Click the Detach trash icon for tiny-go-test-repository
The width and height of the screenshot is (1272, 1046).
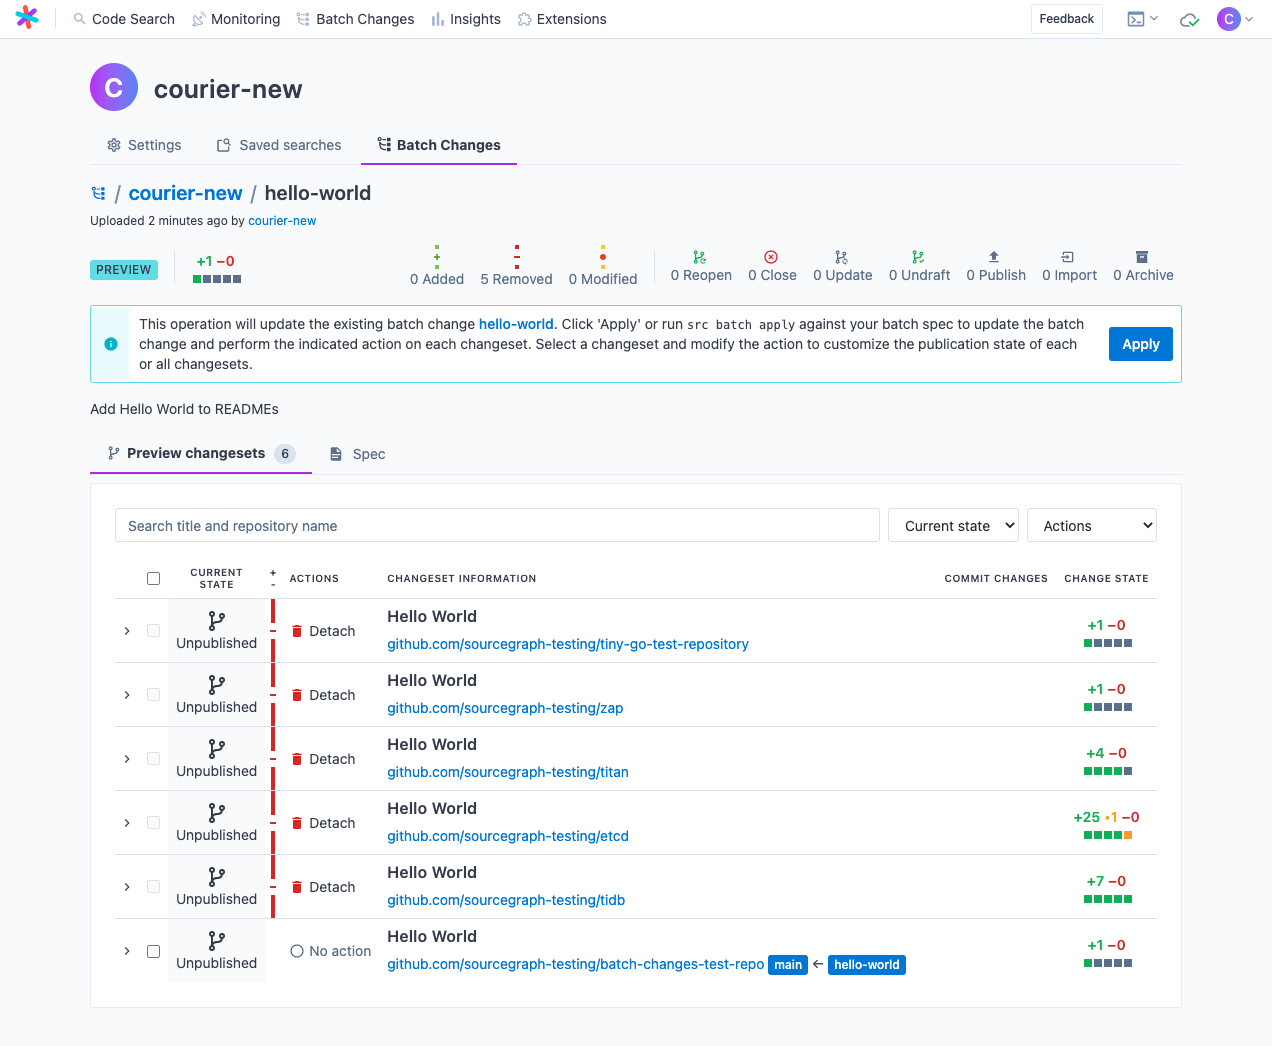coord(296,631)
